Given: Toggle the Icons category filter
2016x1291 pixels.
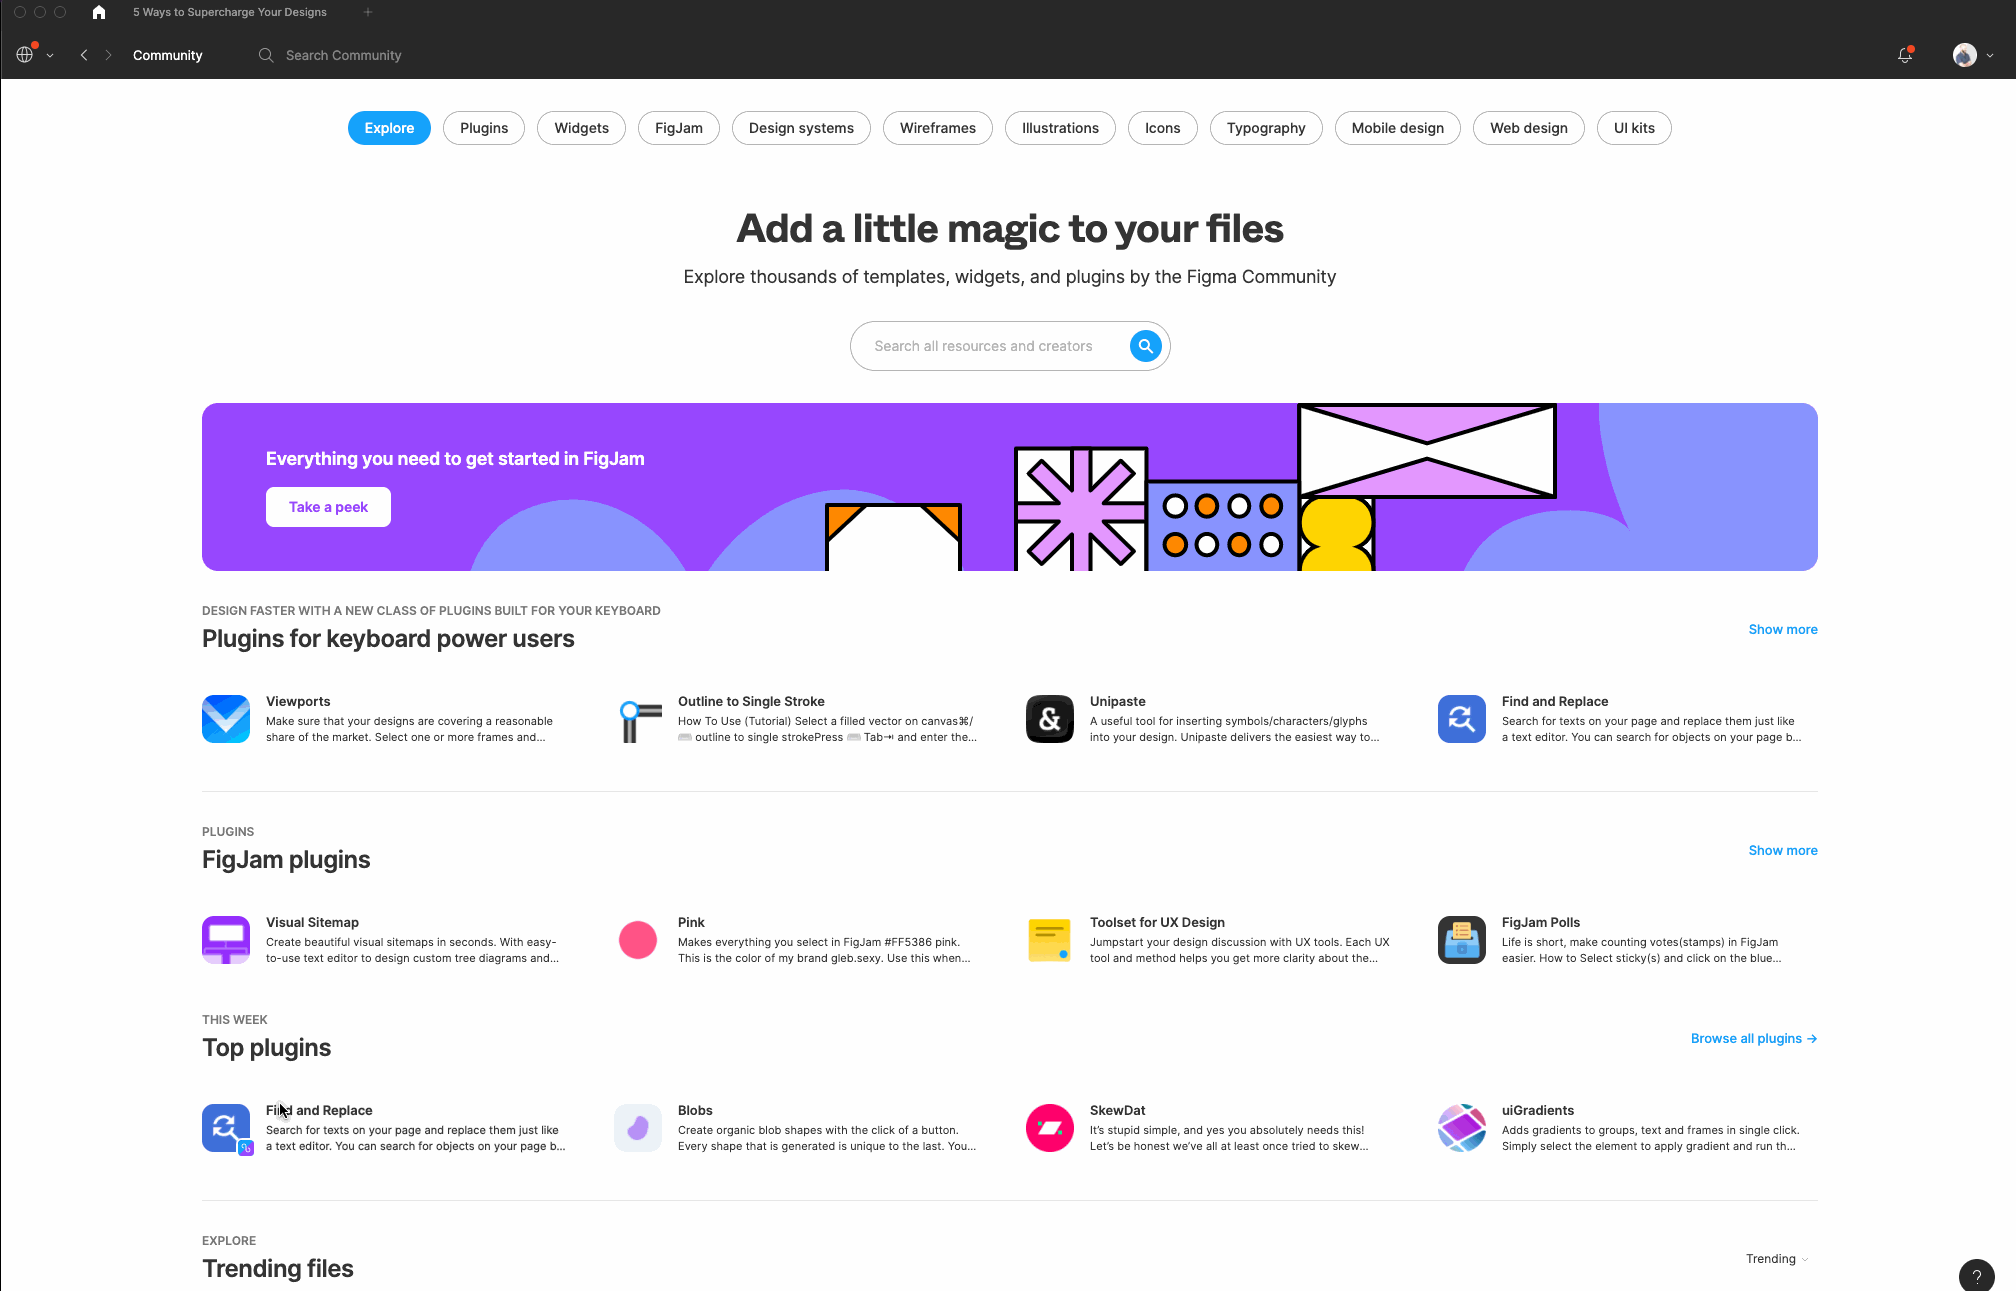Looking at the screenshot, I should pos(1162,128).
